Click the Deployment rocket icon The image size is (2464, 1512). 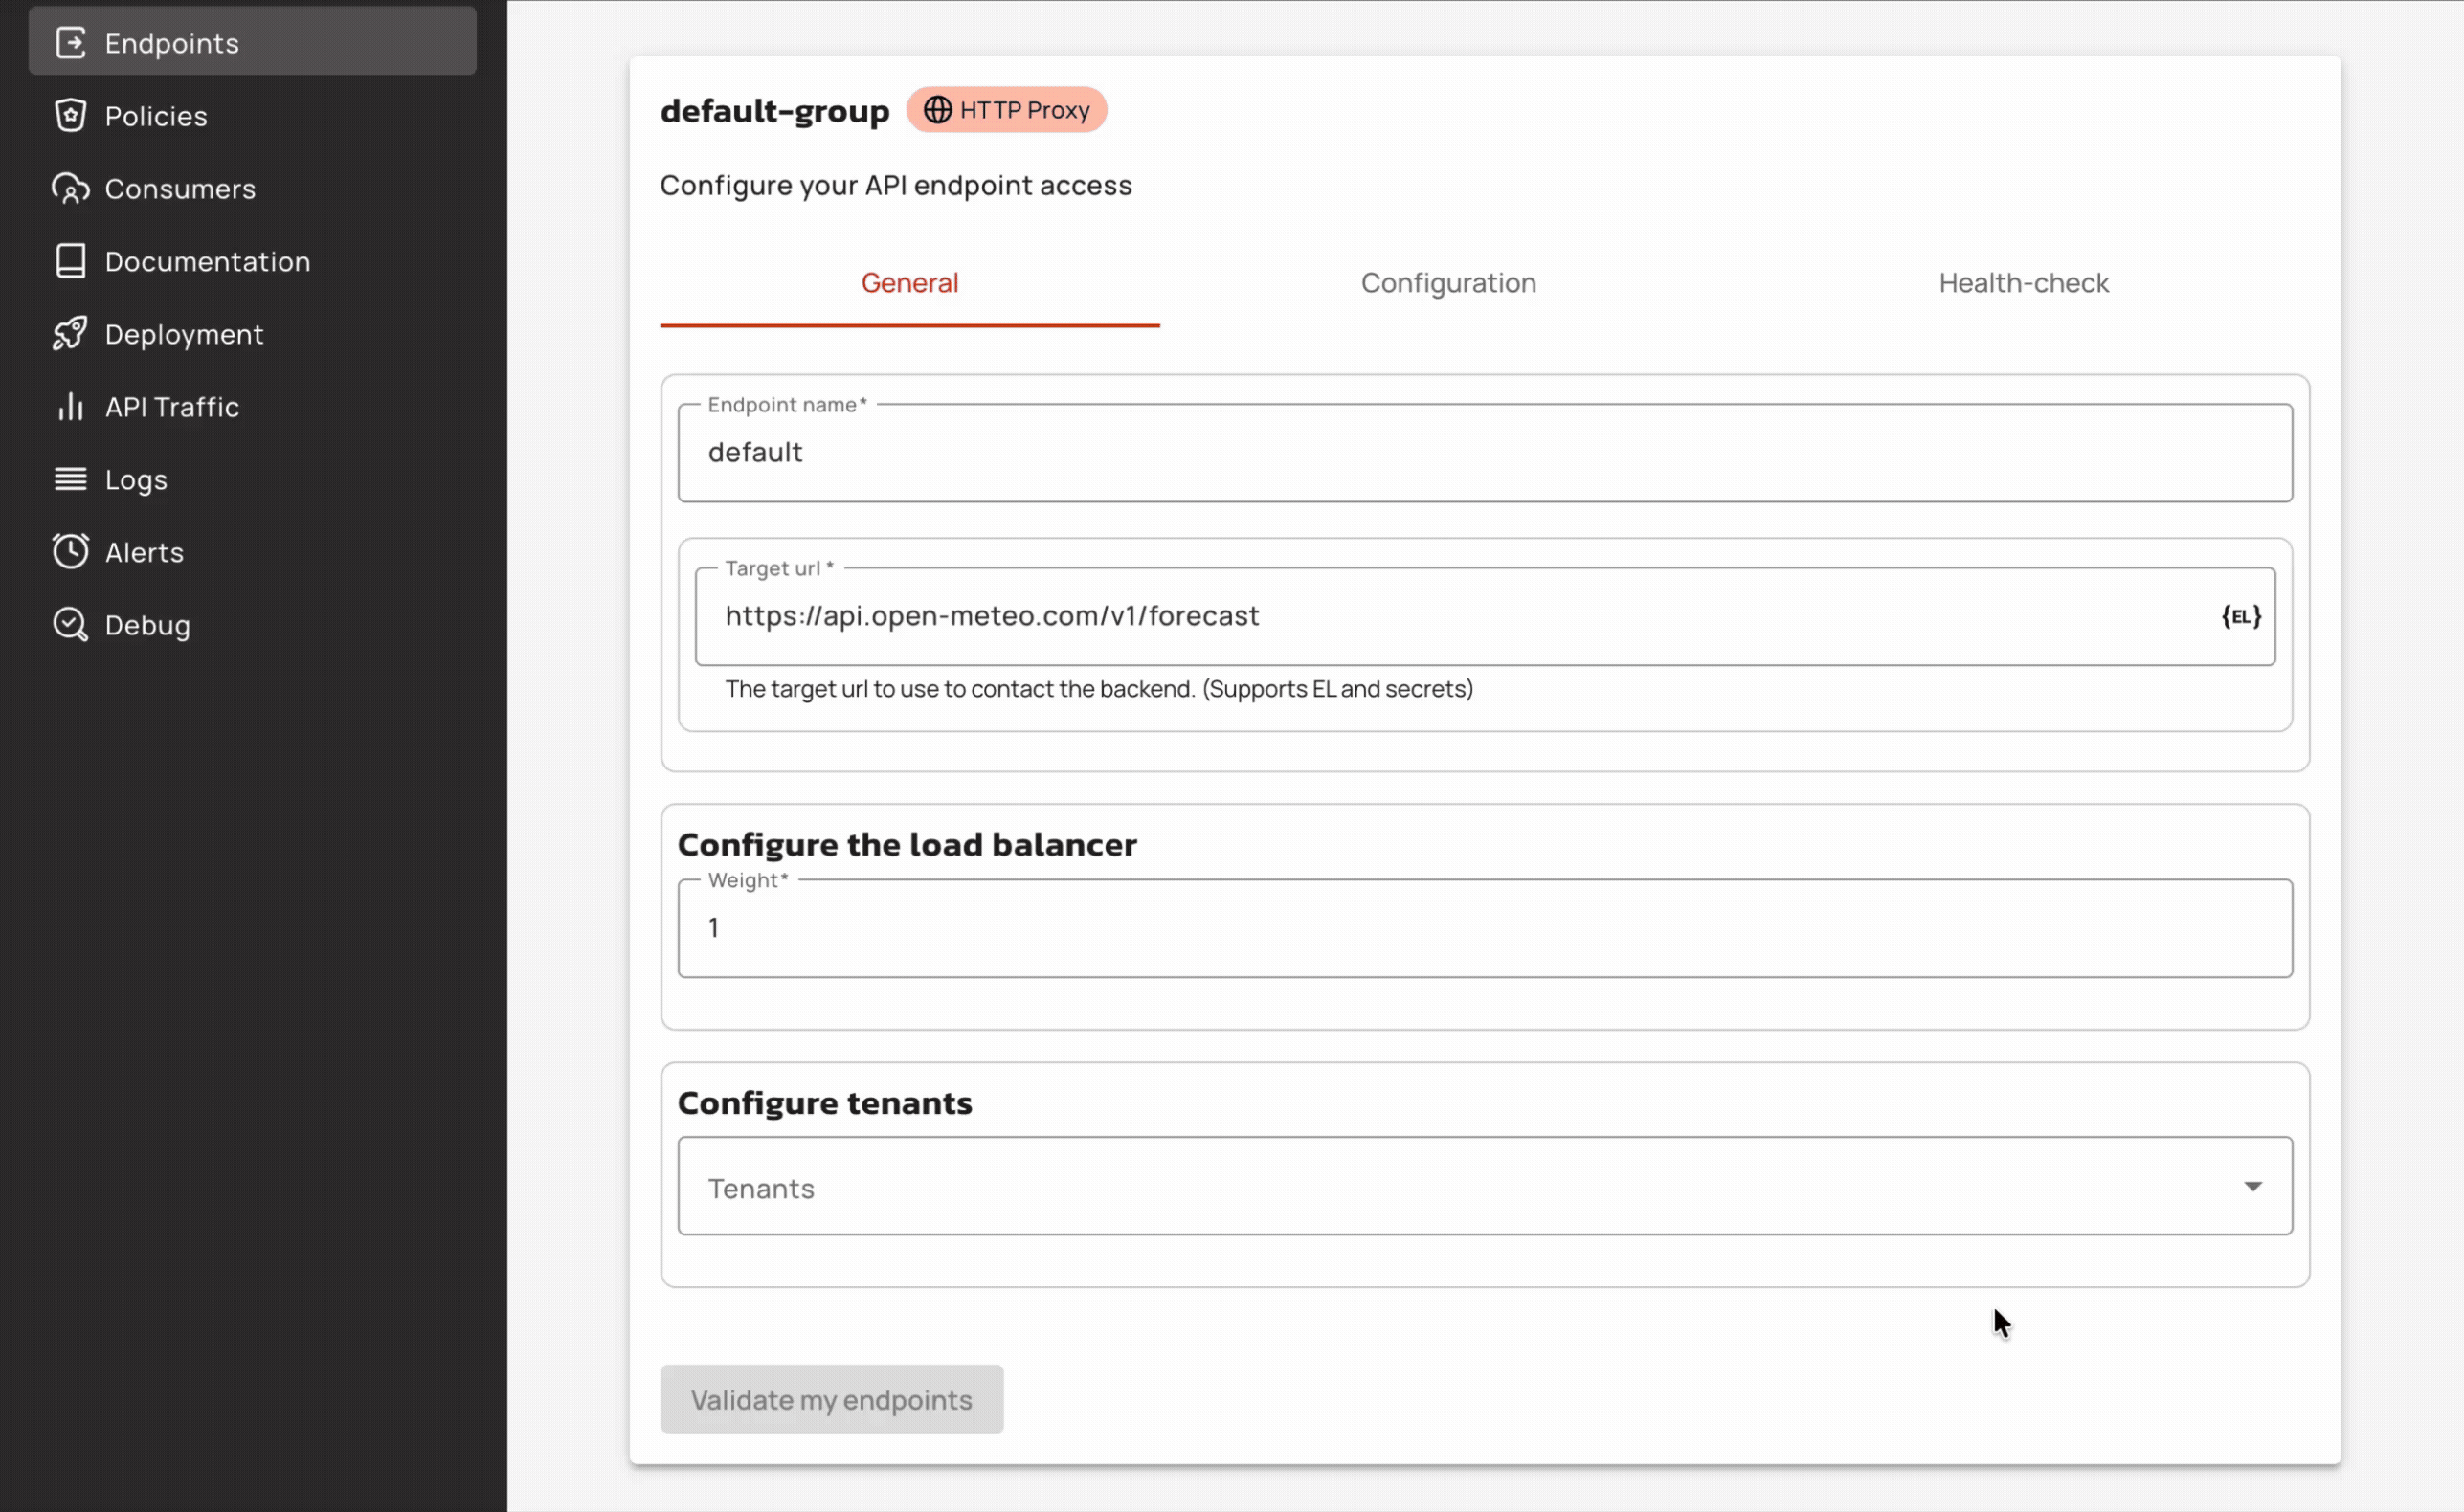click(x=70, y=334)
